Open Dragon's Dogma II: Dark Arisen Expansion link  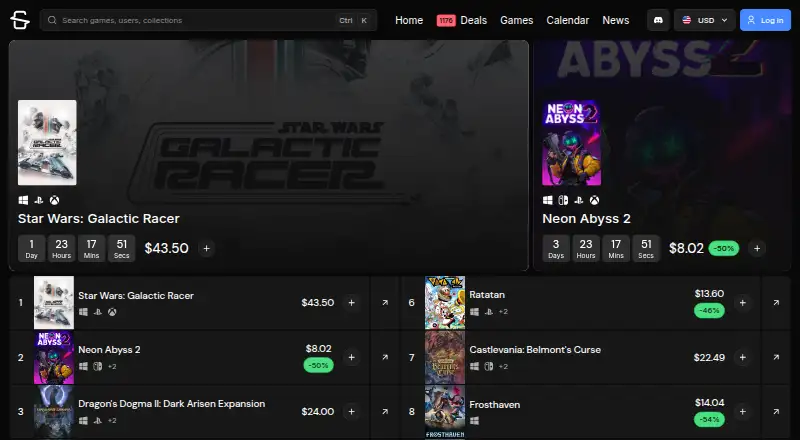[171, 404]
